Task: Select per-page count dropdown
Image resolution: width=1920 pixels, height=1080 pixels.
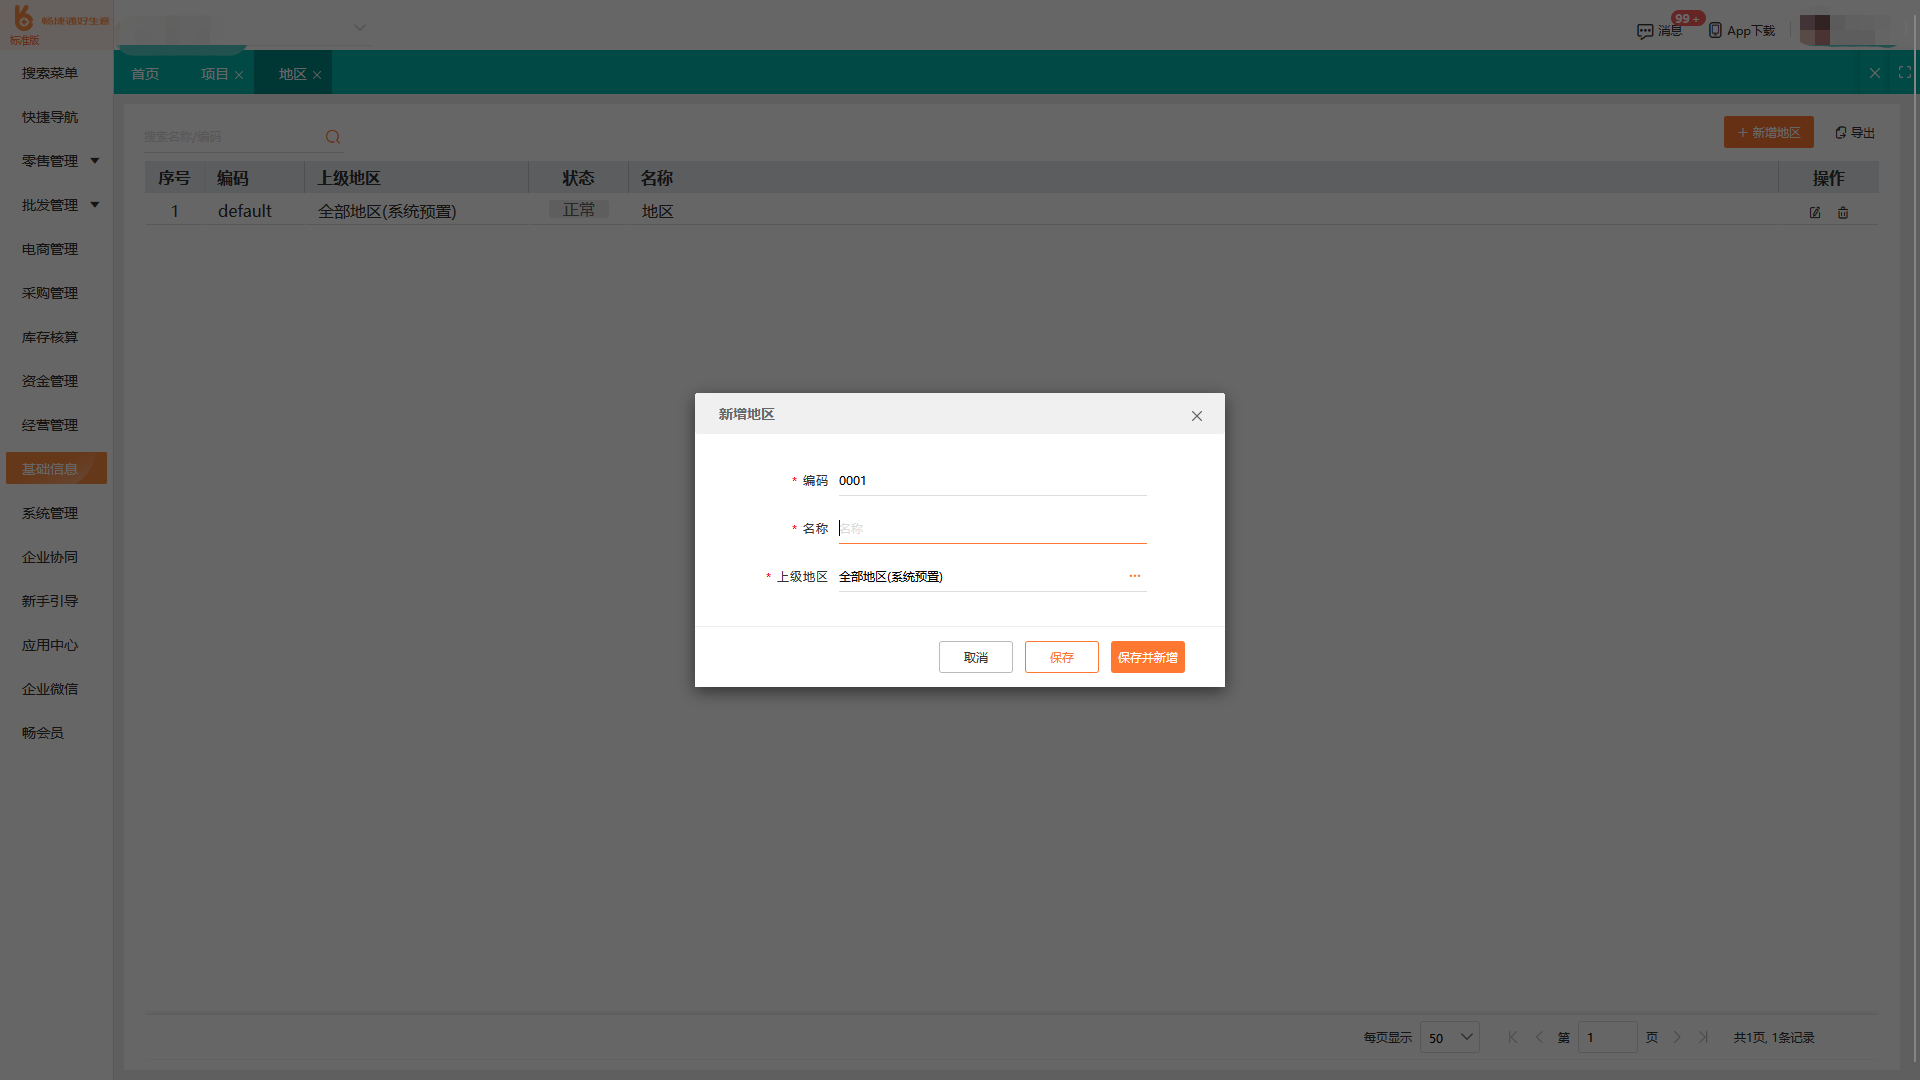Action: point(1448,1036)
